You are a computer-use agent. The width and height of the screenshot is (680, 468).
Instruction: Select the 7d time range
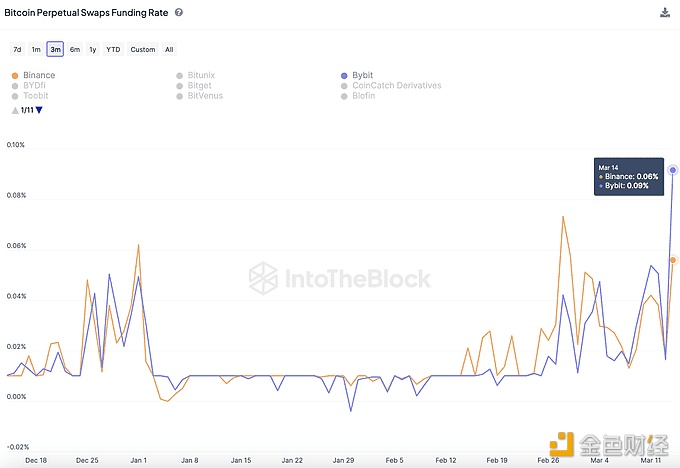click(17, 49)
